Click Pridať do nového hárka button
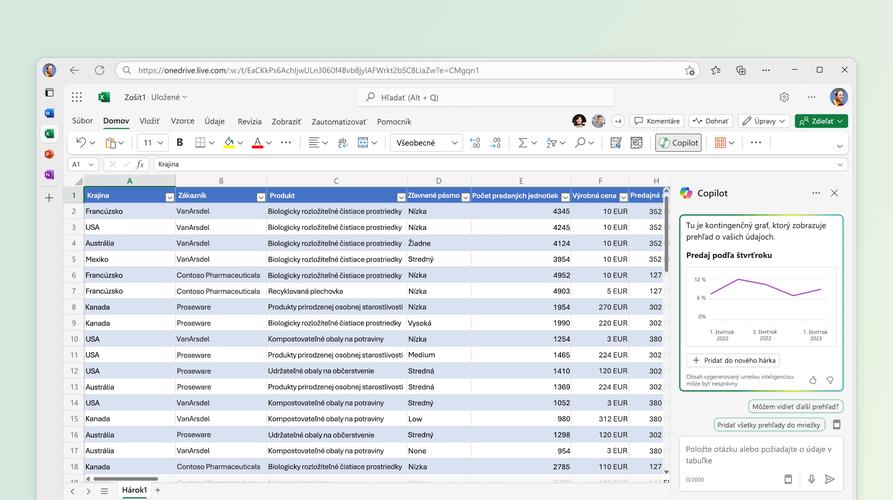 [734, 360]
